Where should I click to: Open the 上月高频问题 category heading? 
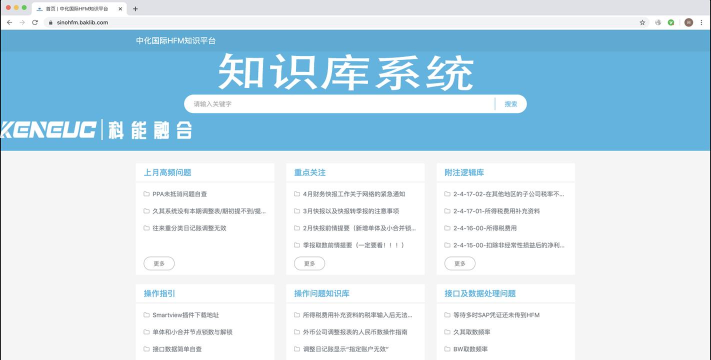[167, 172]
